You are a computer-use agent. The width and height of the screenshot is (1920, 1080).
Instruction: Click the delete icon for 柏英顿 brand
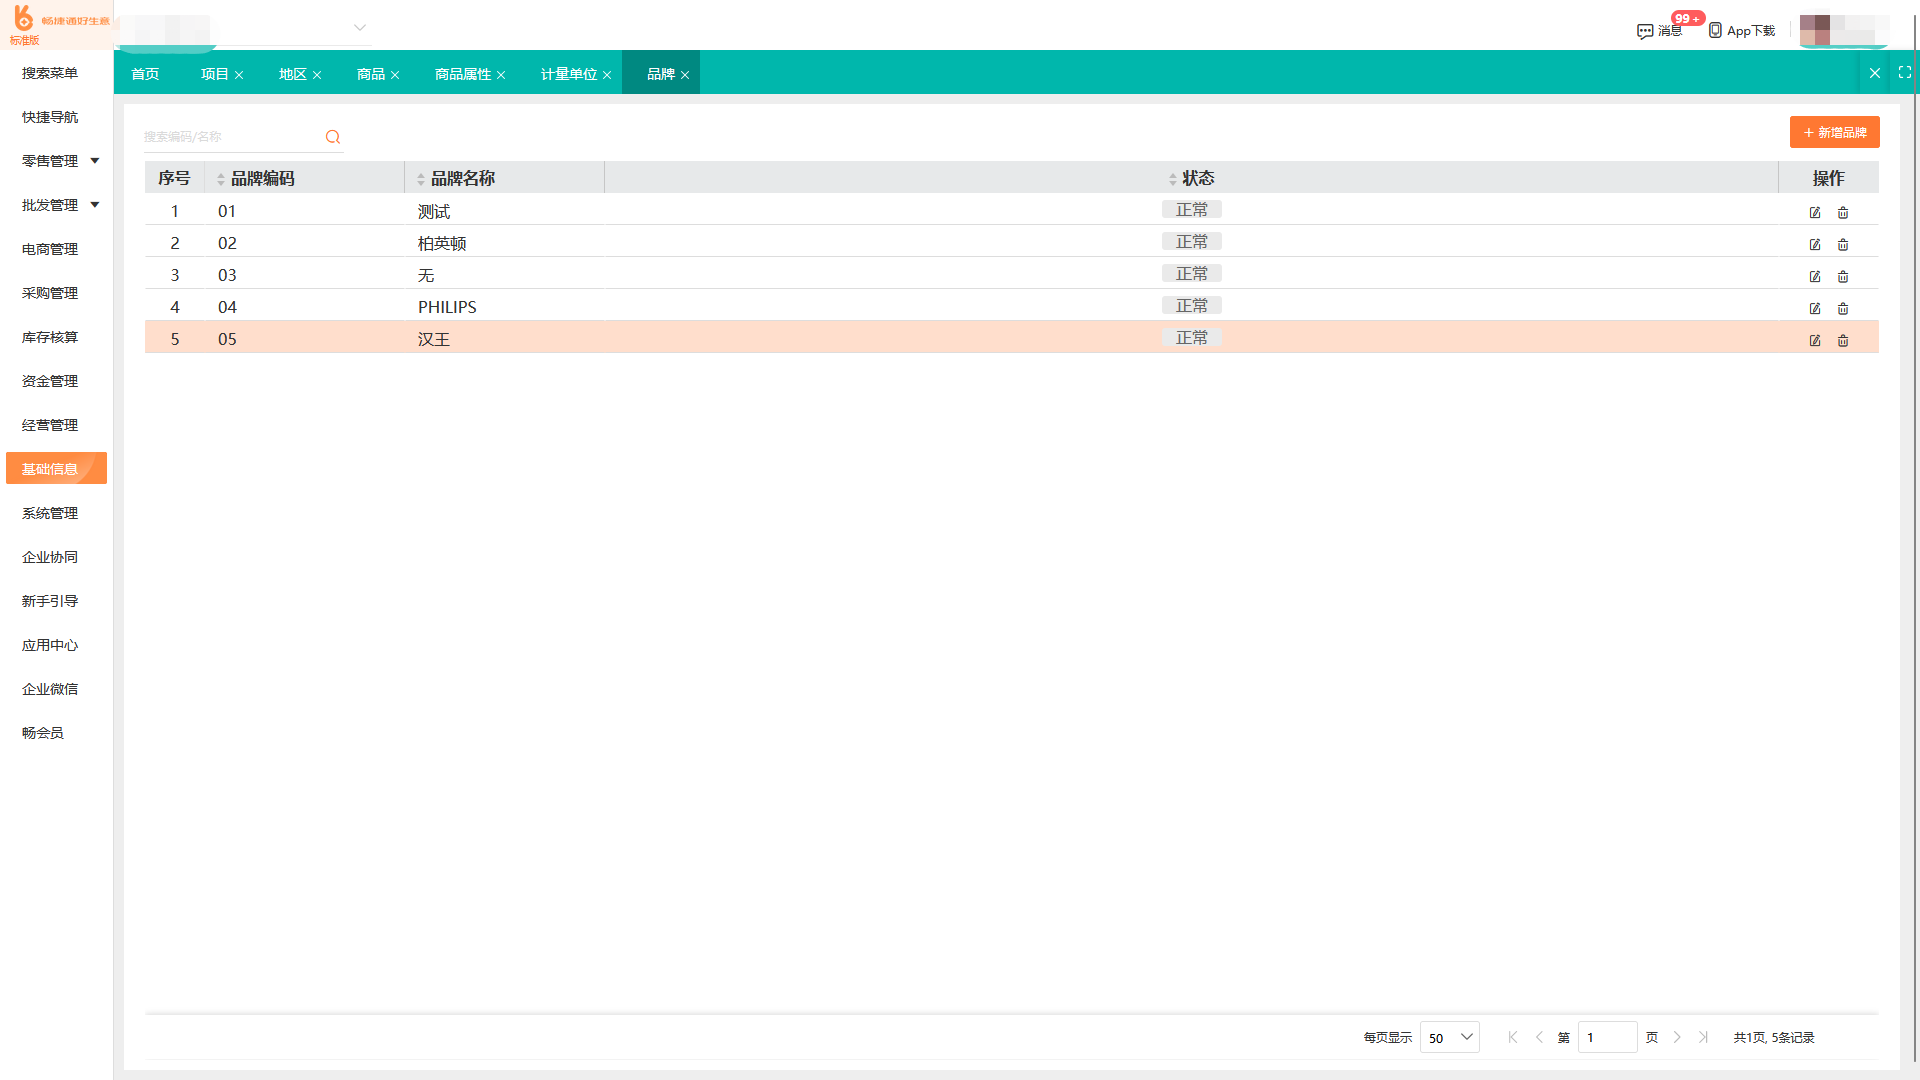[x=1844, y=243]
